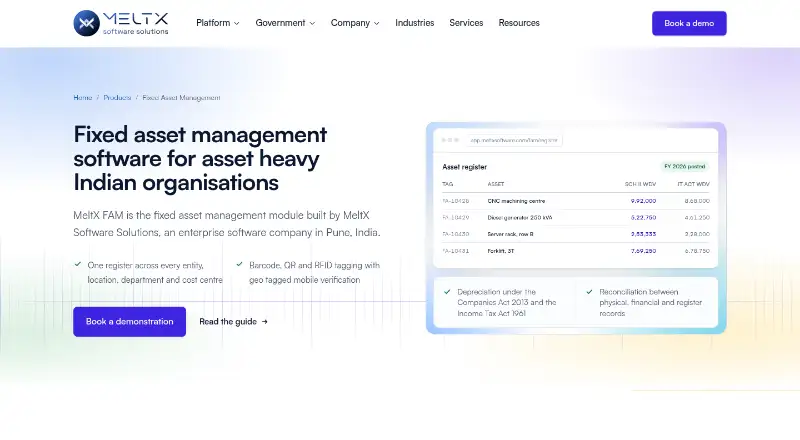Click the checkmark beside Depreciation under the Companies Act
The height and width of the screenshot is (440, 800).
pos(447,292)
